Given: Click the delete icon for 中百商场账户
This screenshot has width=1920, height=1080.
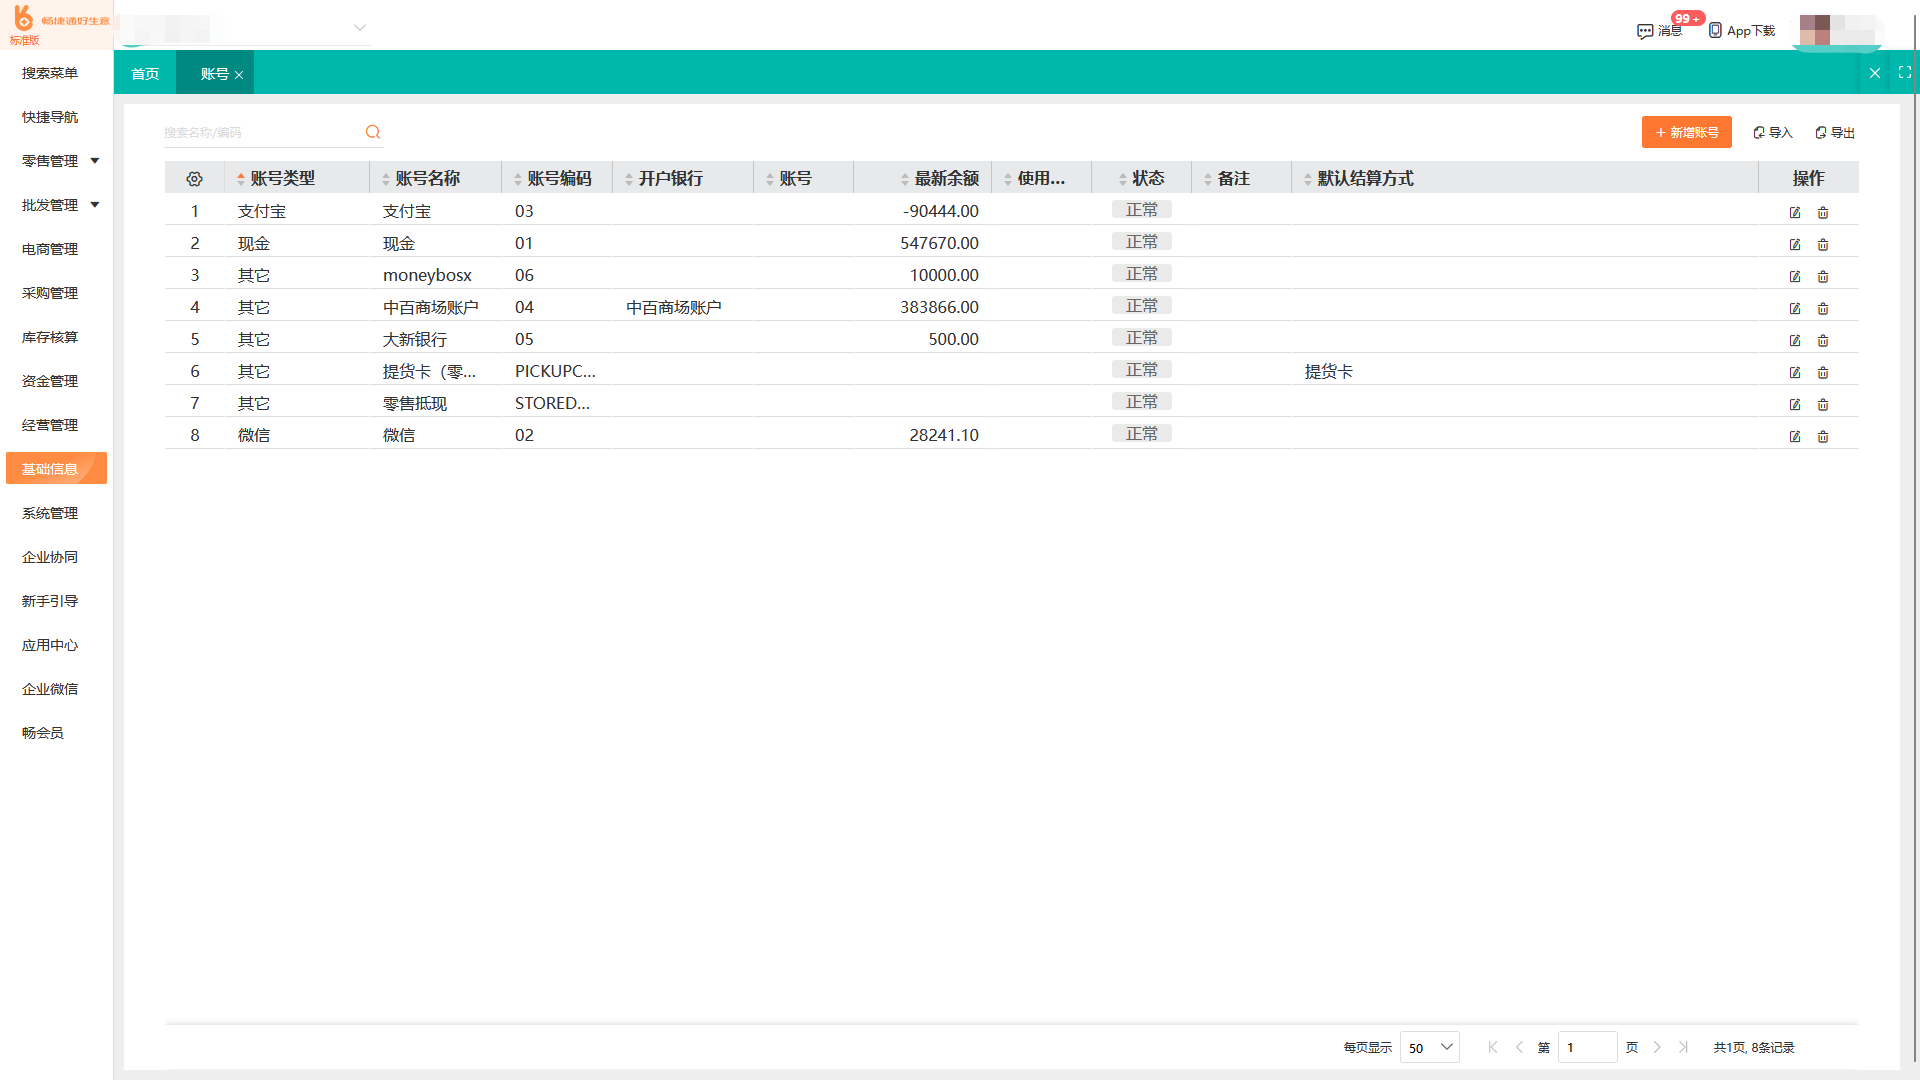Looking at the screenshot, I should [1824, 306].
